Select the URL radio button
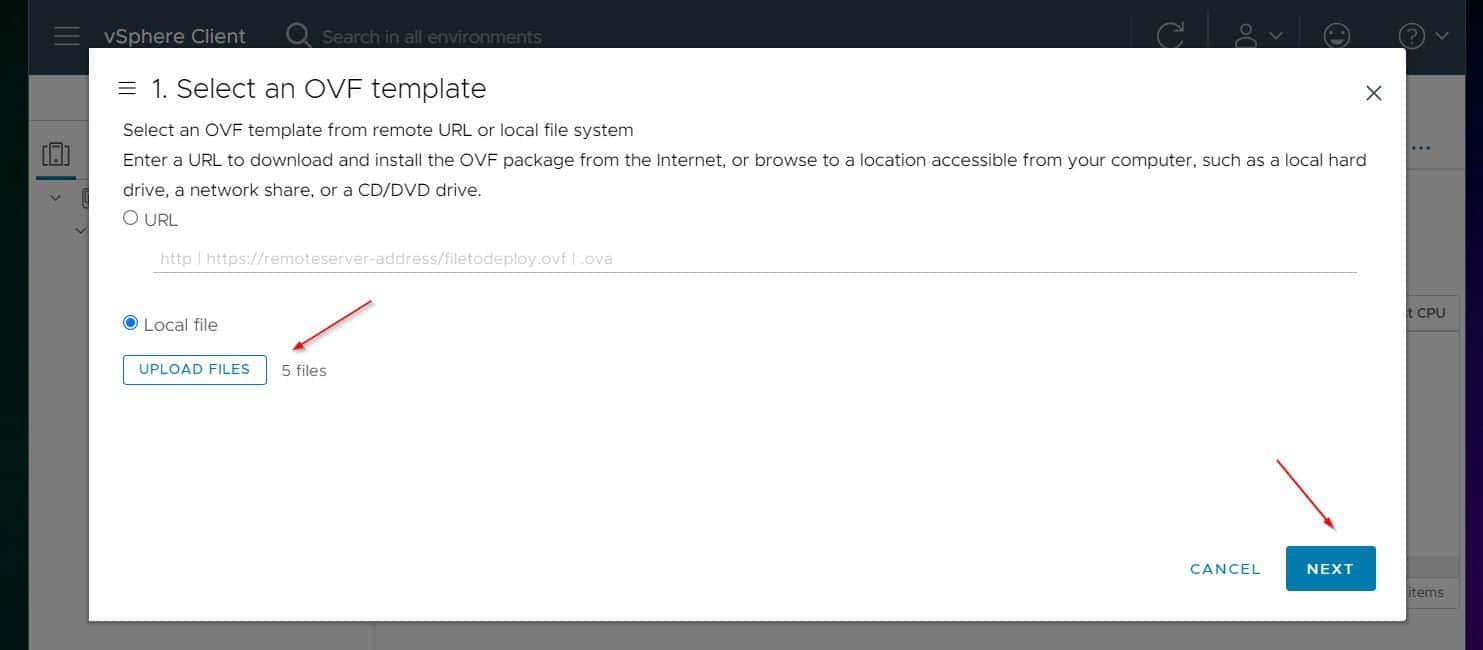The image size is (1483, 650). [x=130, y=216]
